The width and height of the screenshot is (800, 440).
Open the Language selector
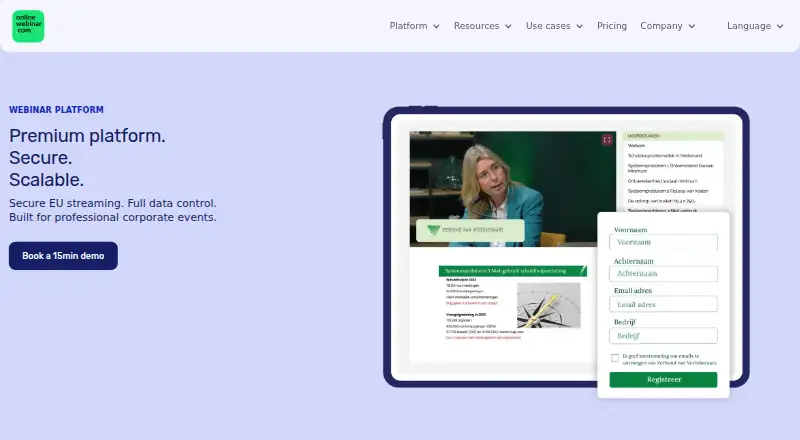755,26
